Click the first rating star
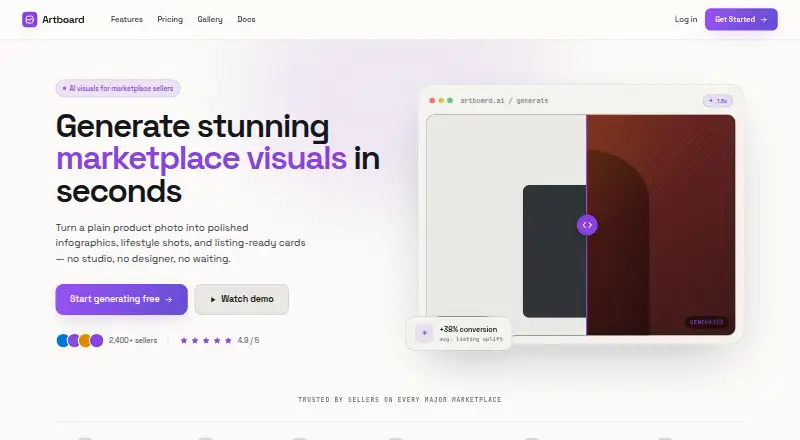The width and height of the screenshot is (800, 440). [184, 340]
